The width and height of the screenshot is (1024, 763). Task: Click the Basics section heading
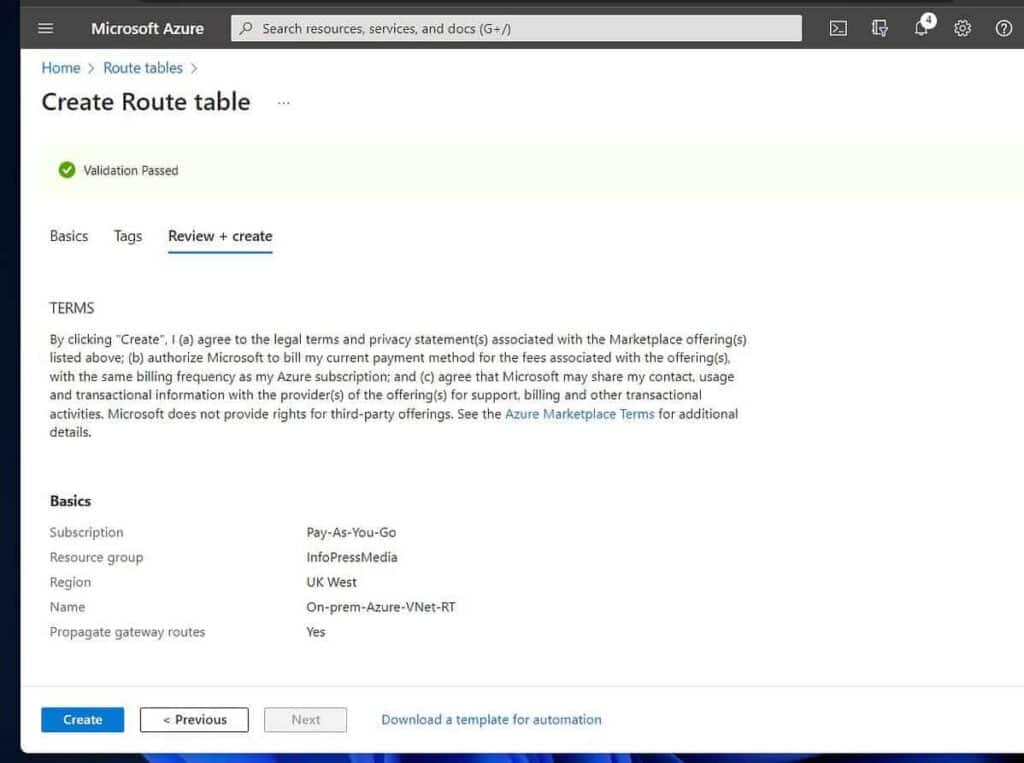click(x=71, y=501)
